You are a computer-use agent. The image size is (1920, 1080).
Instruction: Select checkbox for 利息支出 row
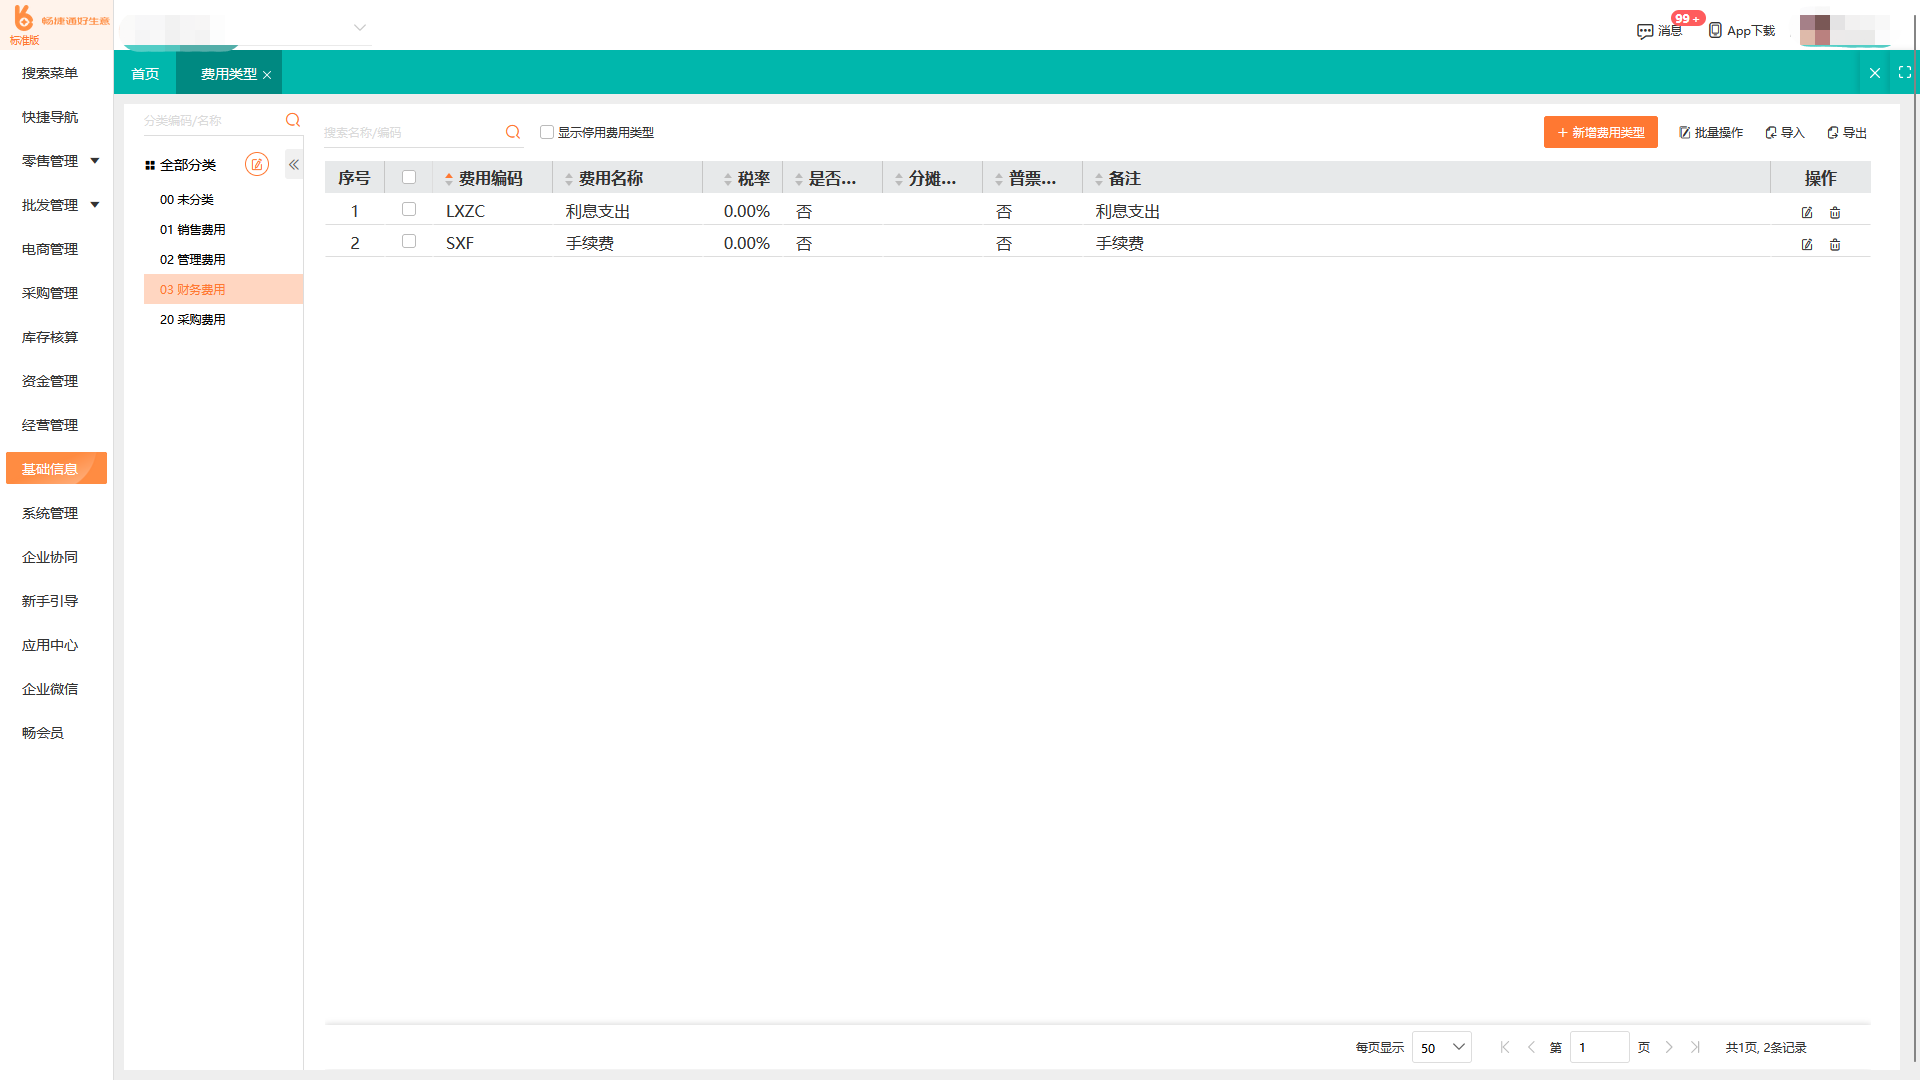(x=409, y=210)
